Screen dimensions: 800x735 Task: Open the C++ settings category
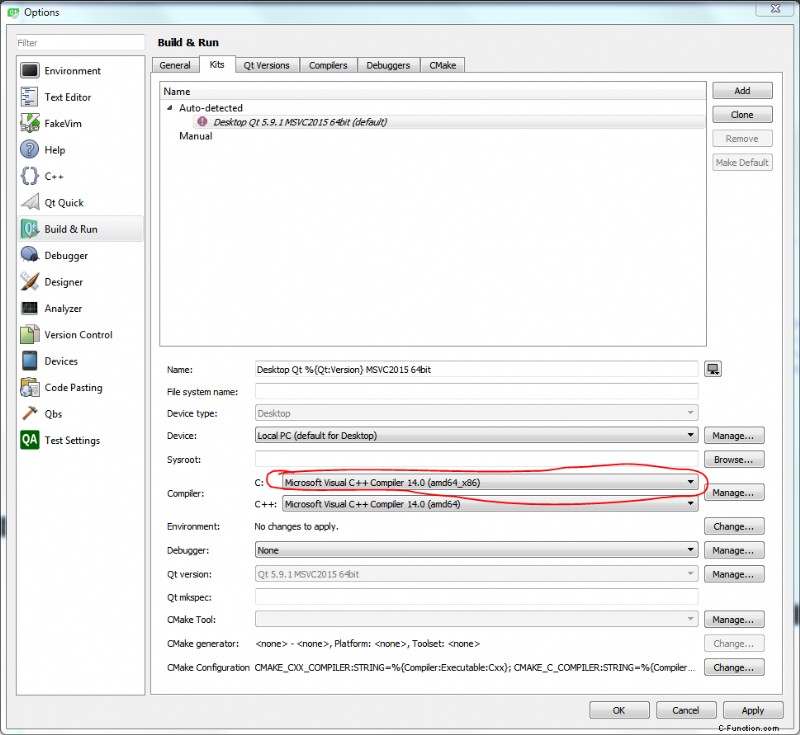53,176
